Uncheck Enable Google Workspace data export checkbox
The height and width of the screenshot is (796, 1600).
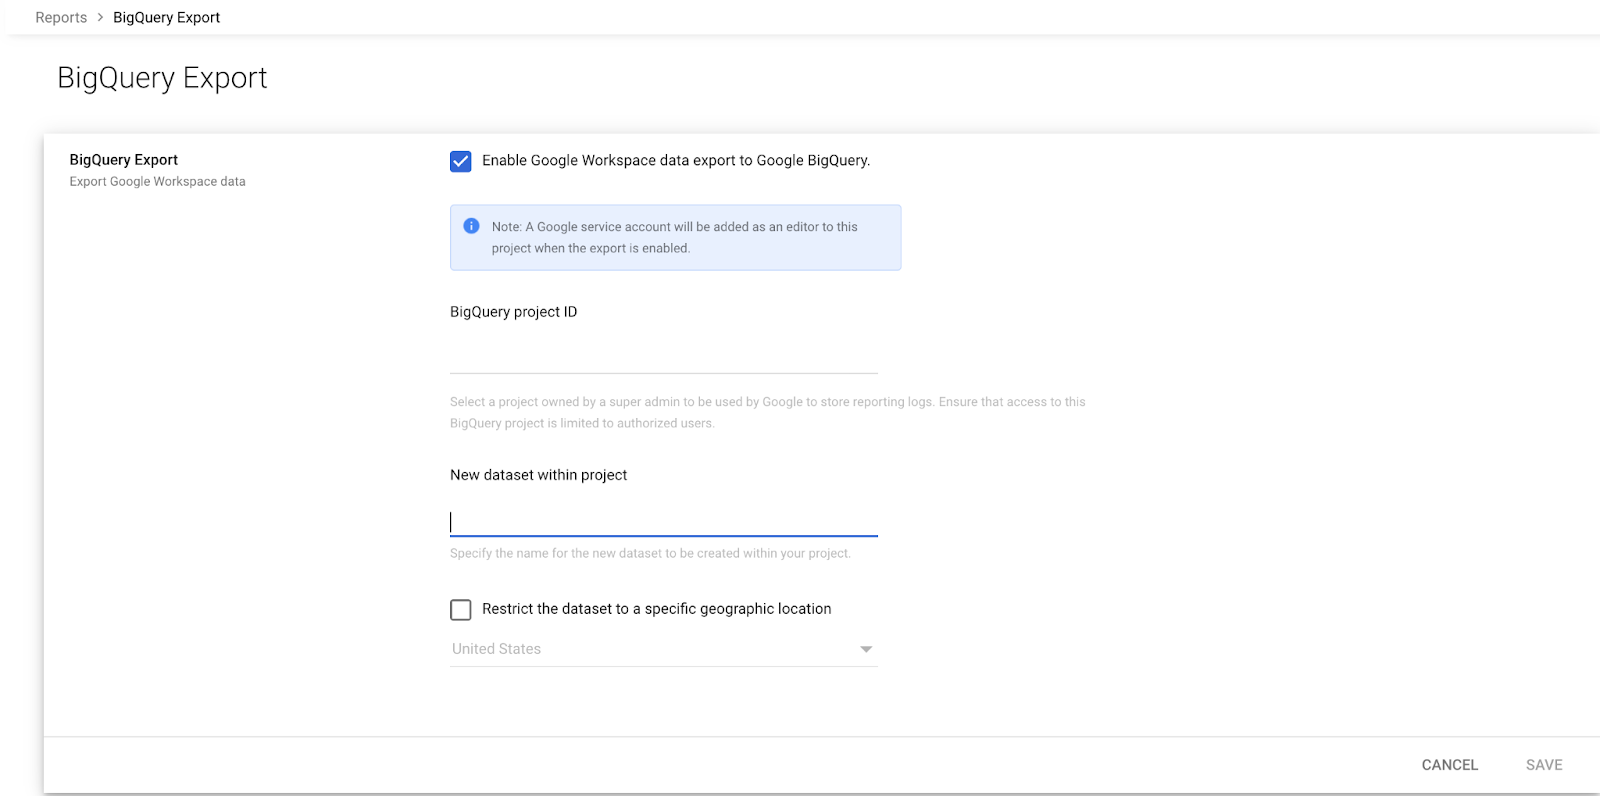461,161
